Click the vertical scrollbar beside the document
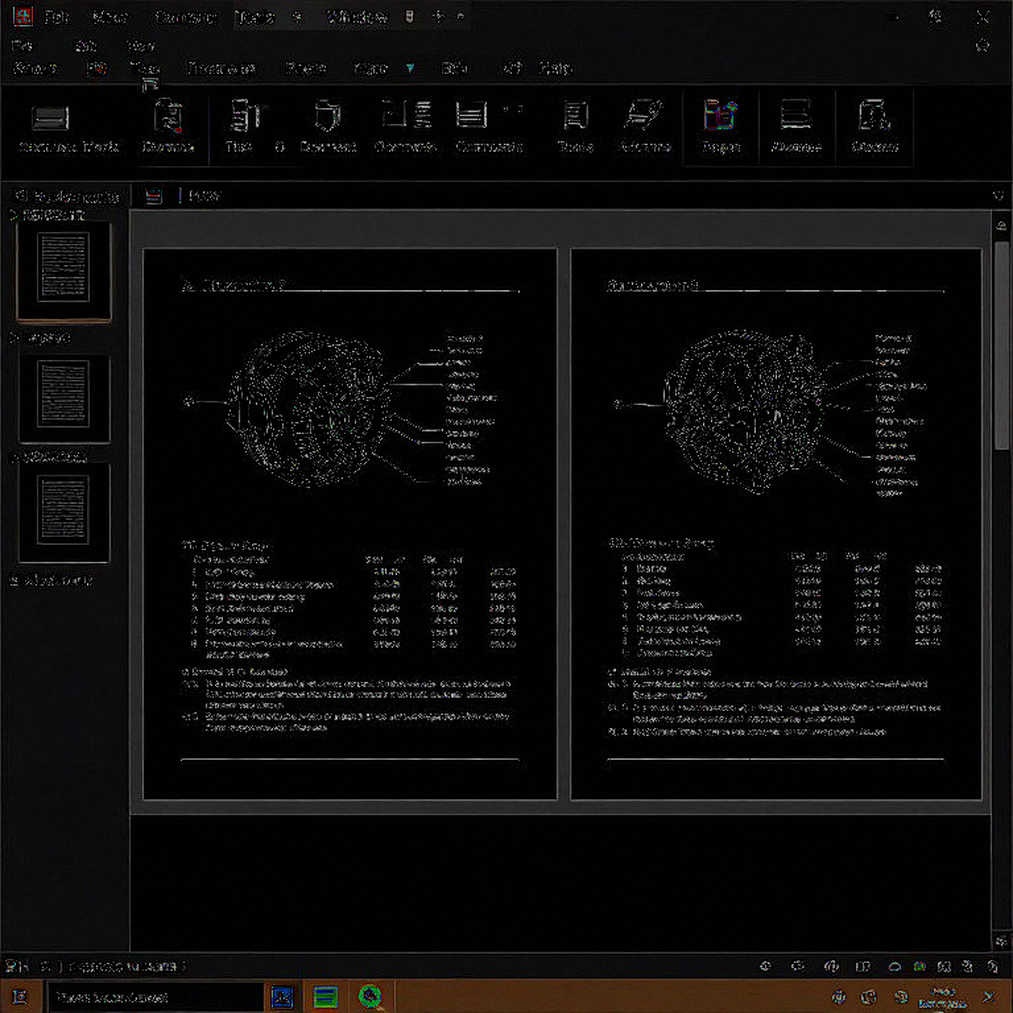 tap(1001, 346)
